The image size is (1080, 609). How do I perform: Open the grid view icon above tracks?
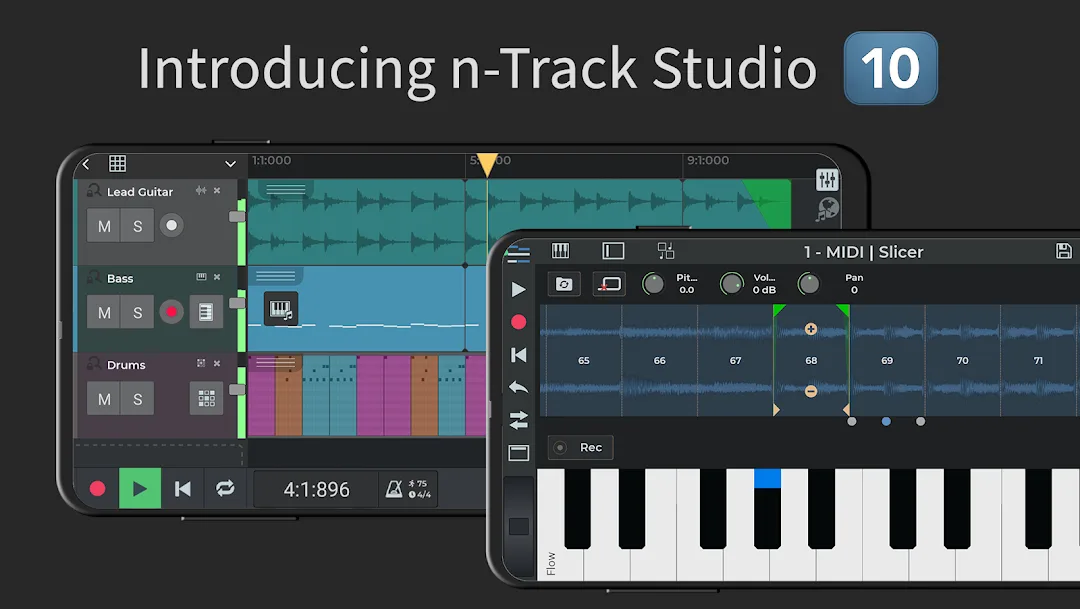pyautogui.click(x=118, y=163)
